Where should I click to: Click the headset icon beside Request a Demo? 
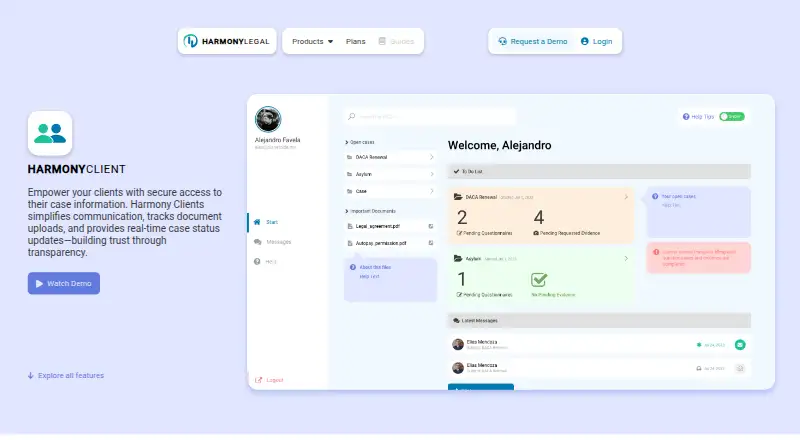[x=503, y=41]
